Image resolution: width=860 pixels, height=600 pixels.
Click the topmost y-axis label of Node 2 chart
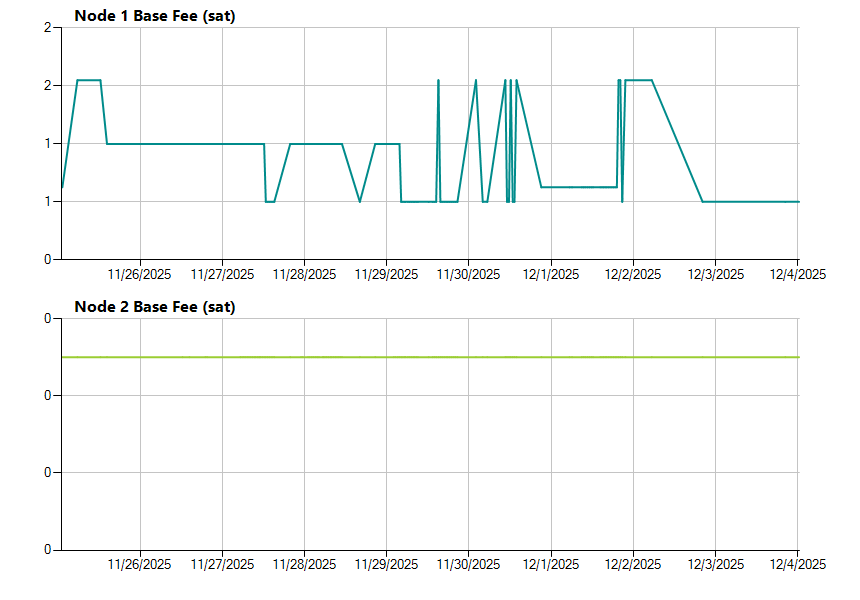(46, 319)
